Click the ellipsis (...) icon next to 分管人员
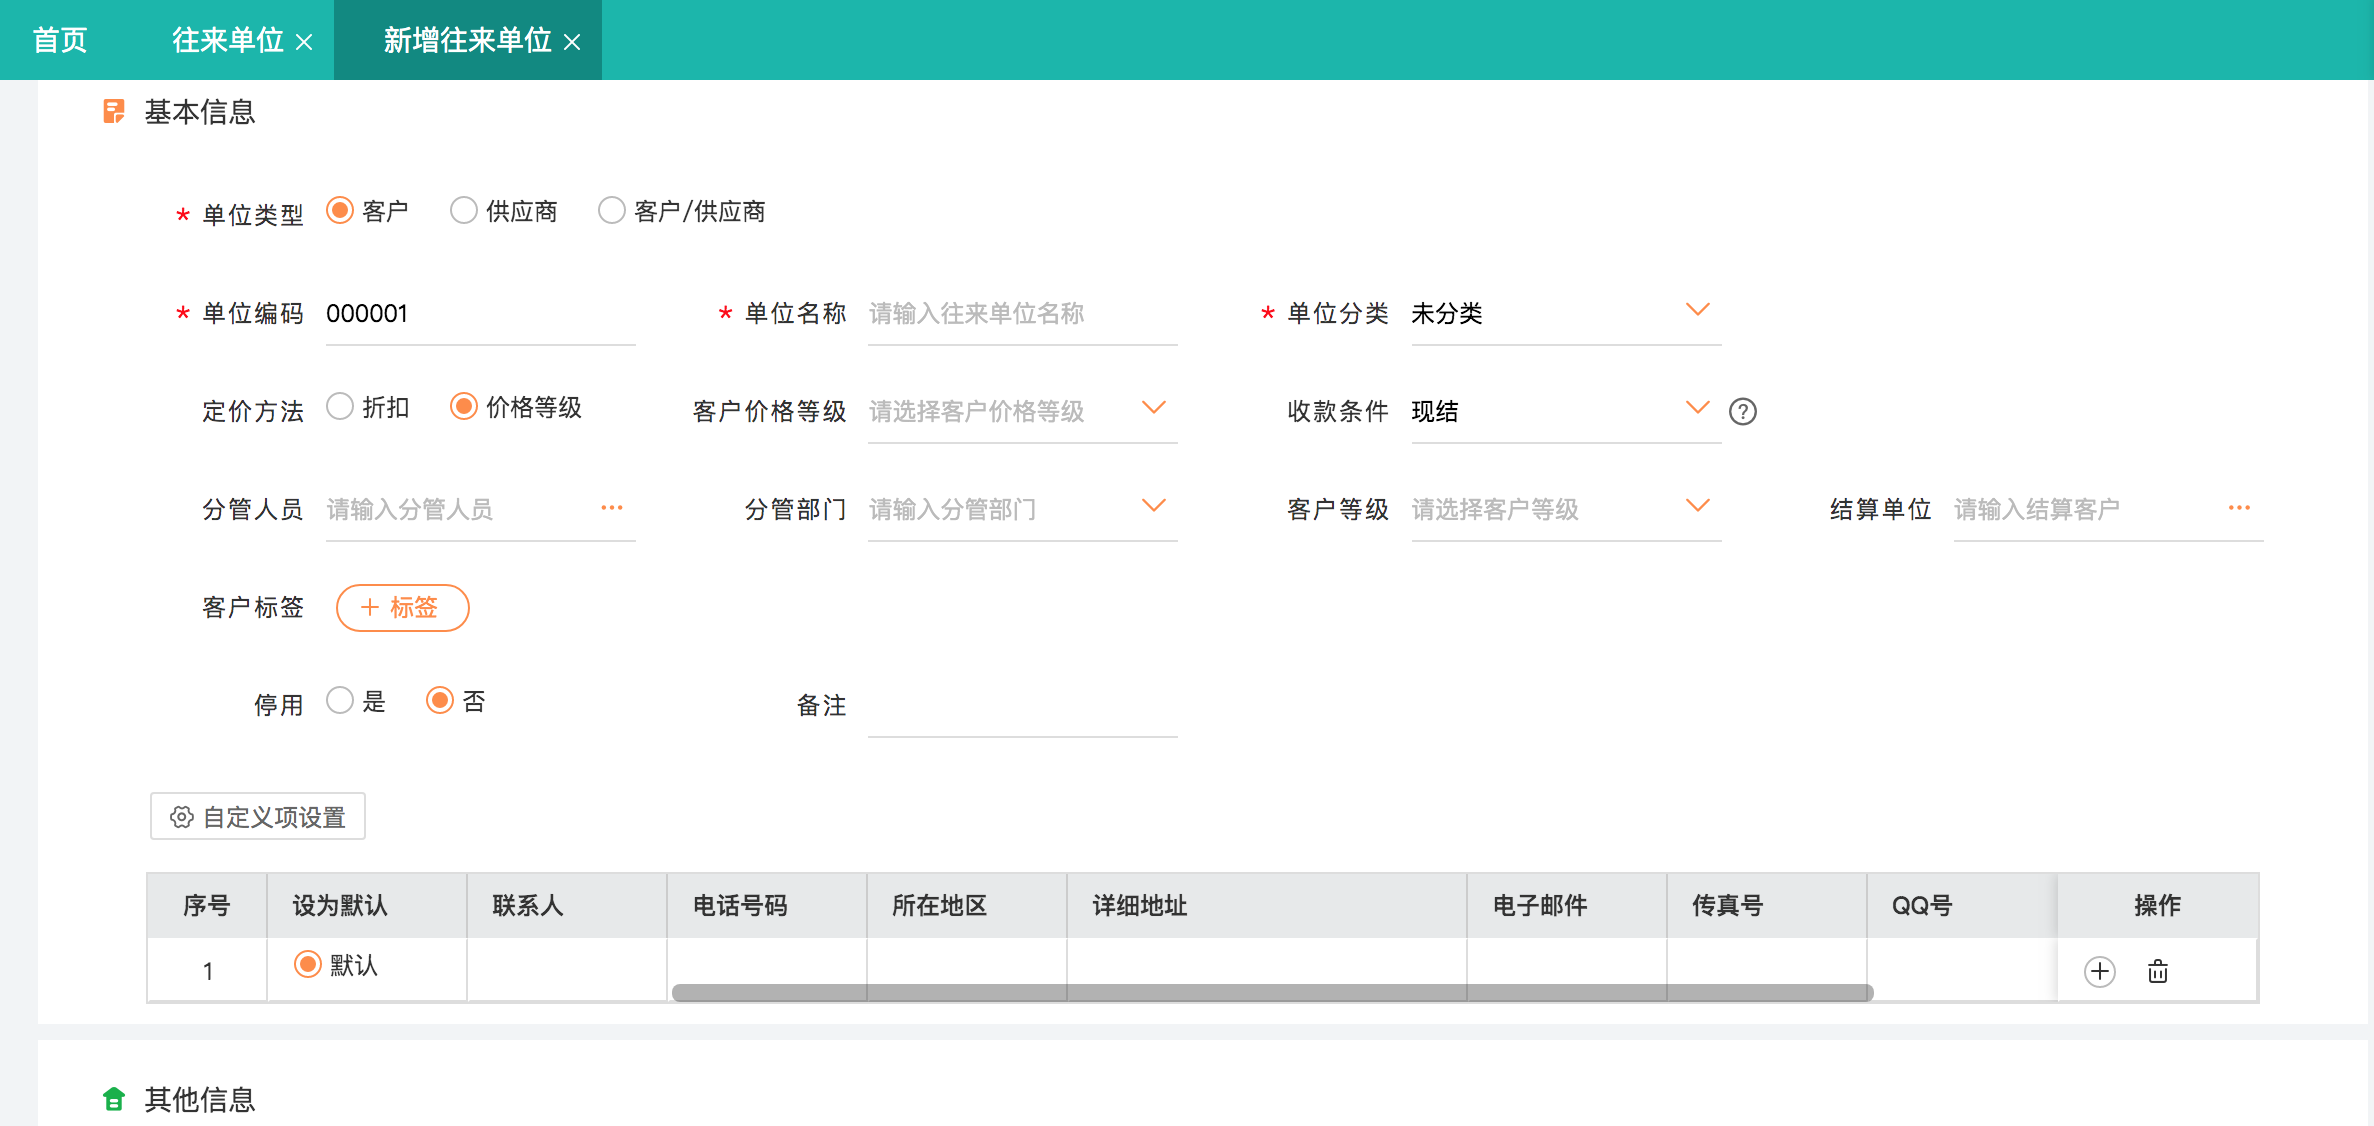This screenshot has width=2374, height=1126. [x=613, y=509]
